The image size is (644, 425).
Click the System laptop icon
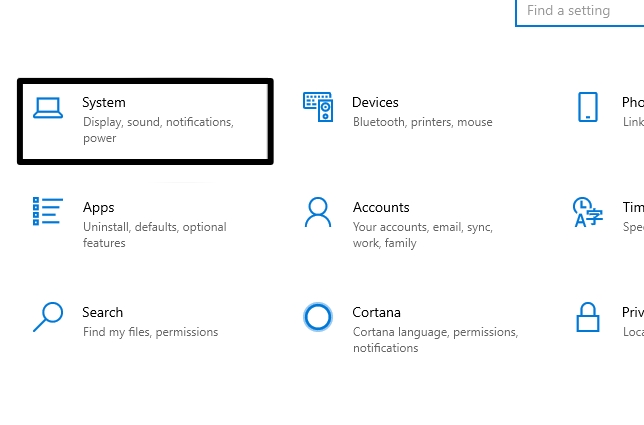click(48, 108)
